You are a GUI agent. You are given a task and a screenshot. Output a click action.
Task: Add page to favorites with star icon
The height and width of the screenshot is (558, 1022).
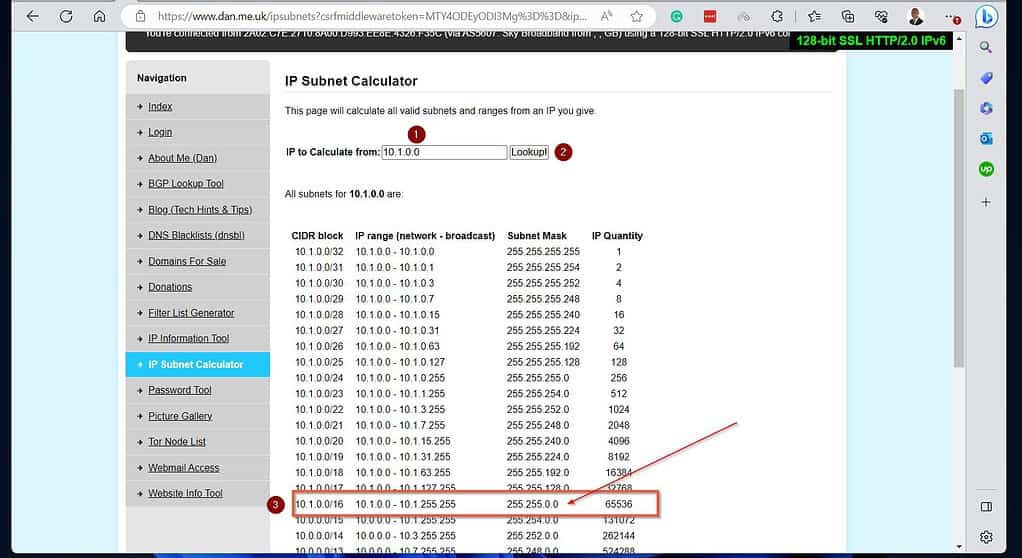(x=637, y=16)
